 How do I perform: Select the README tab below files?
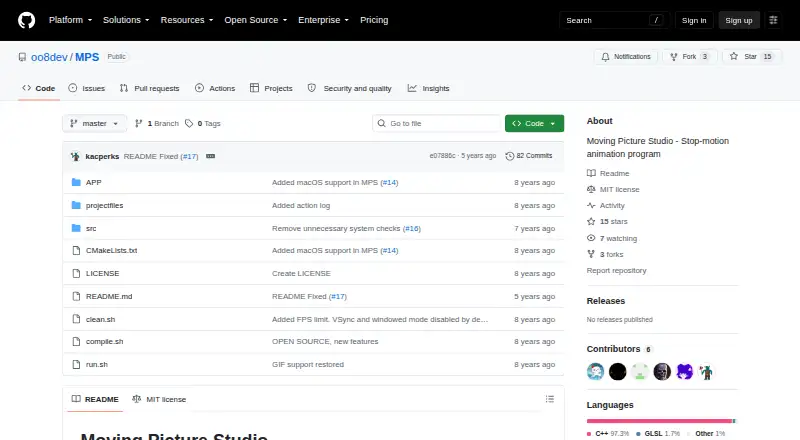click(95, 399)
